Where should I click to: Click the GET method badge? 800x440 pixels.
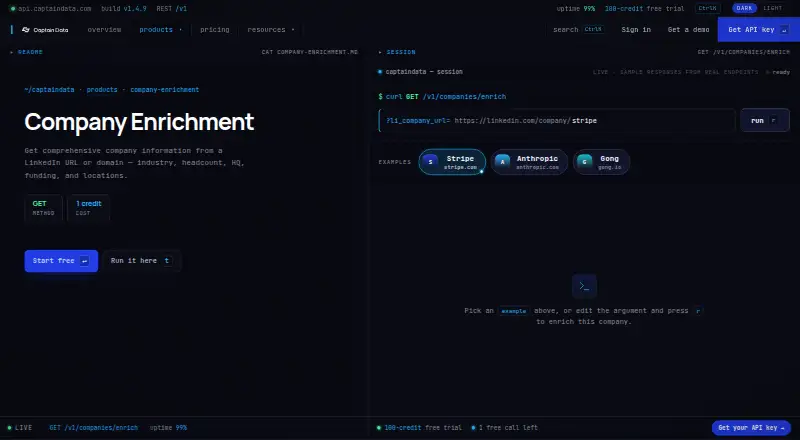coord(43,208)
